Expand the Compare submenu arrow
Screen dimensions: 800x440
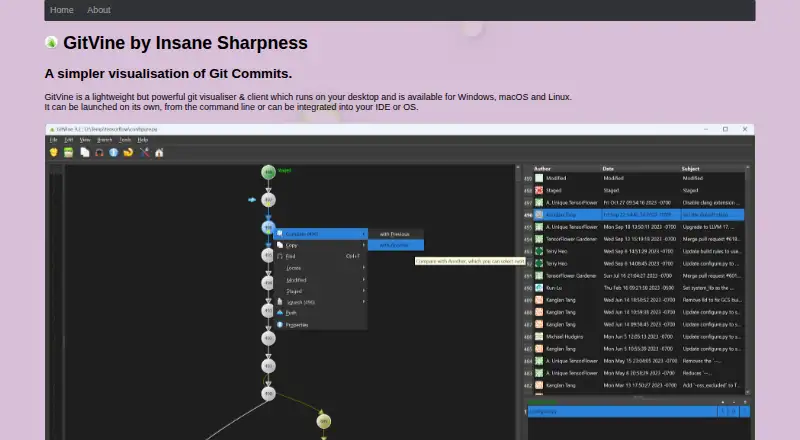363,234
